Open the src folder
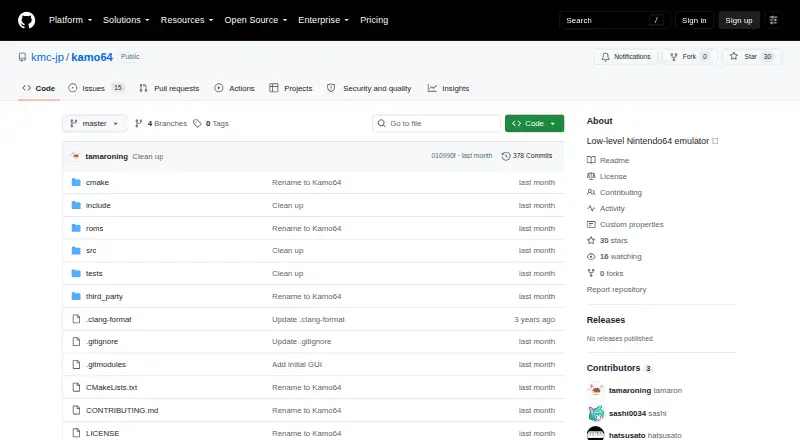 (91, 250)
